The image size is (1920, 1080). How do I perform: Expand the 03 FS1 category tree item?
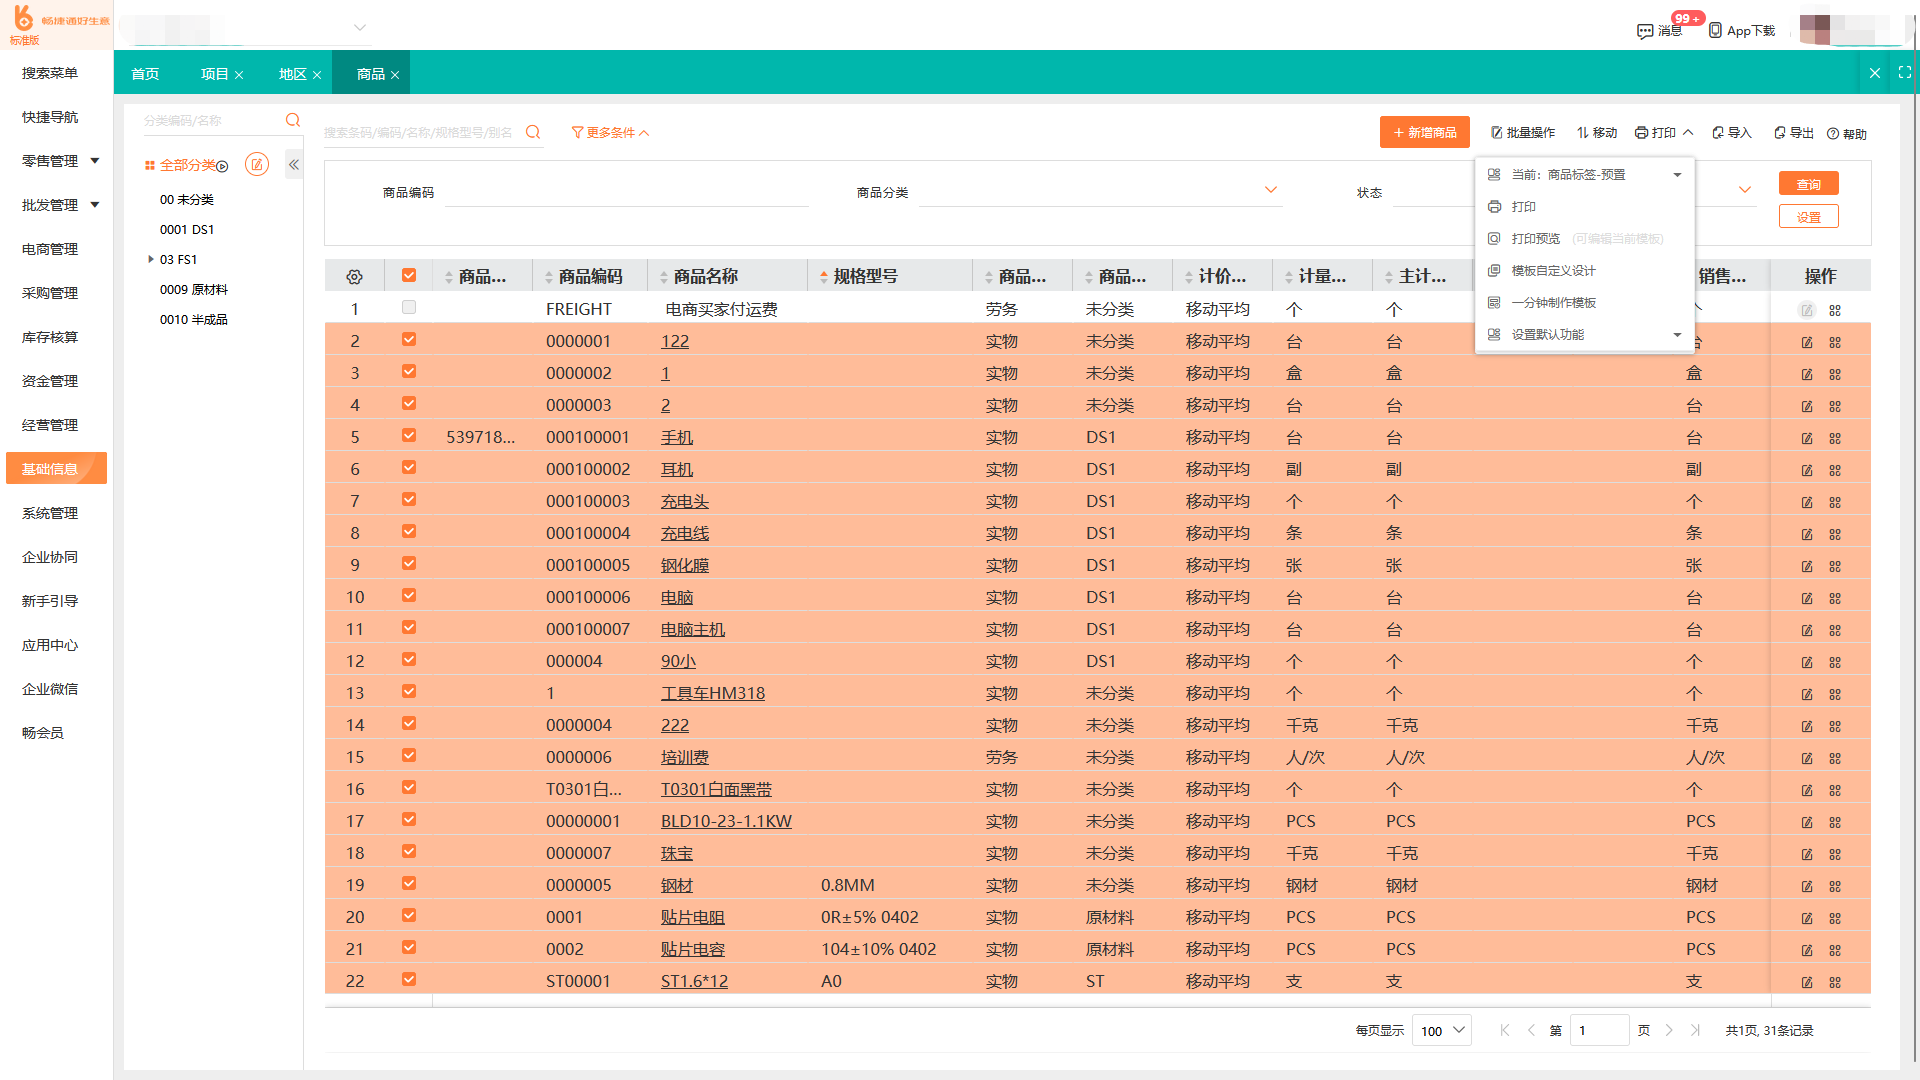[x=149, y=258]
